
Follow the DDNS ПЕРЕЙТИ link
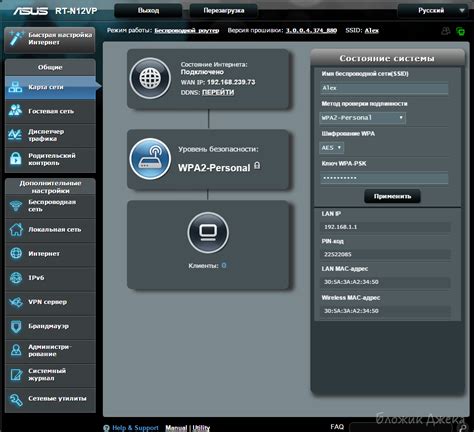click(x=218, y=92)
